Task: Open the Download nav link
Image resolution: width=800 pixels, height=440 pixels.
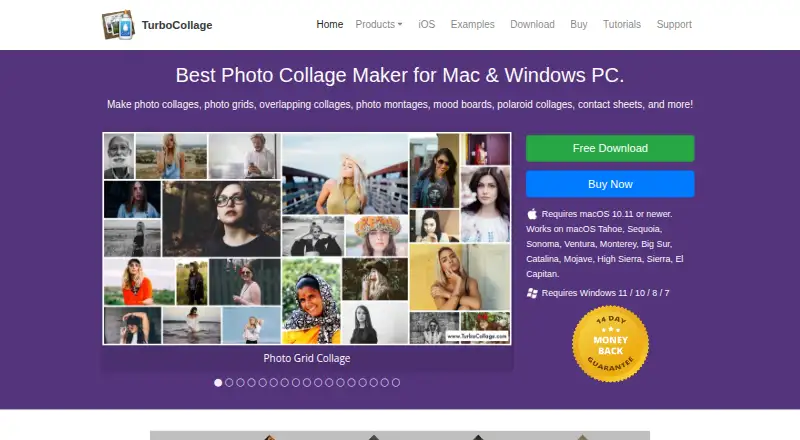Action: point(532,25)
